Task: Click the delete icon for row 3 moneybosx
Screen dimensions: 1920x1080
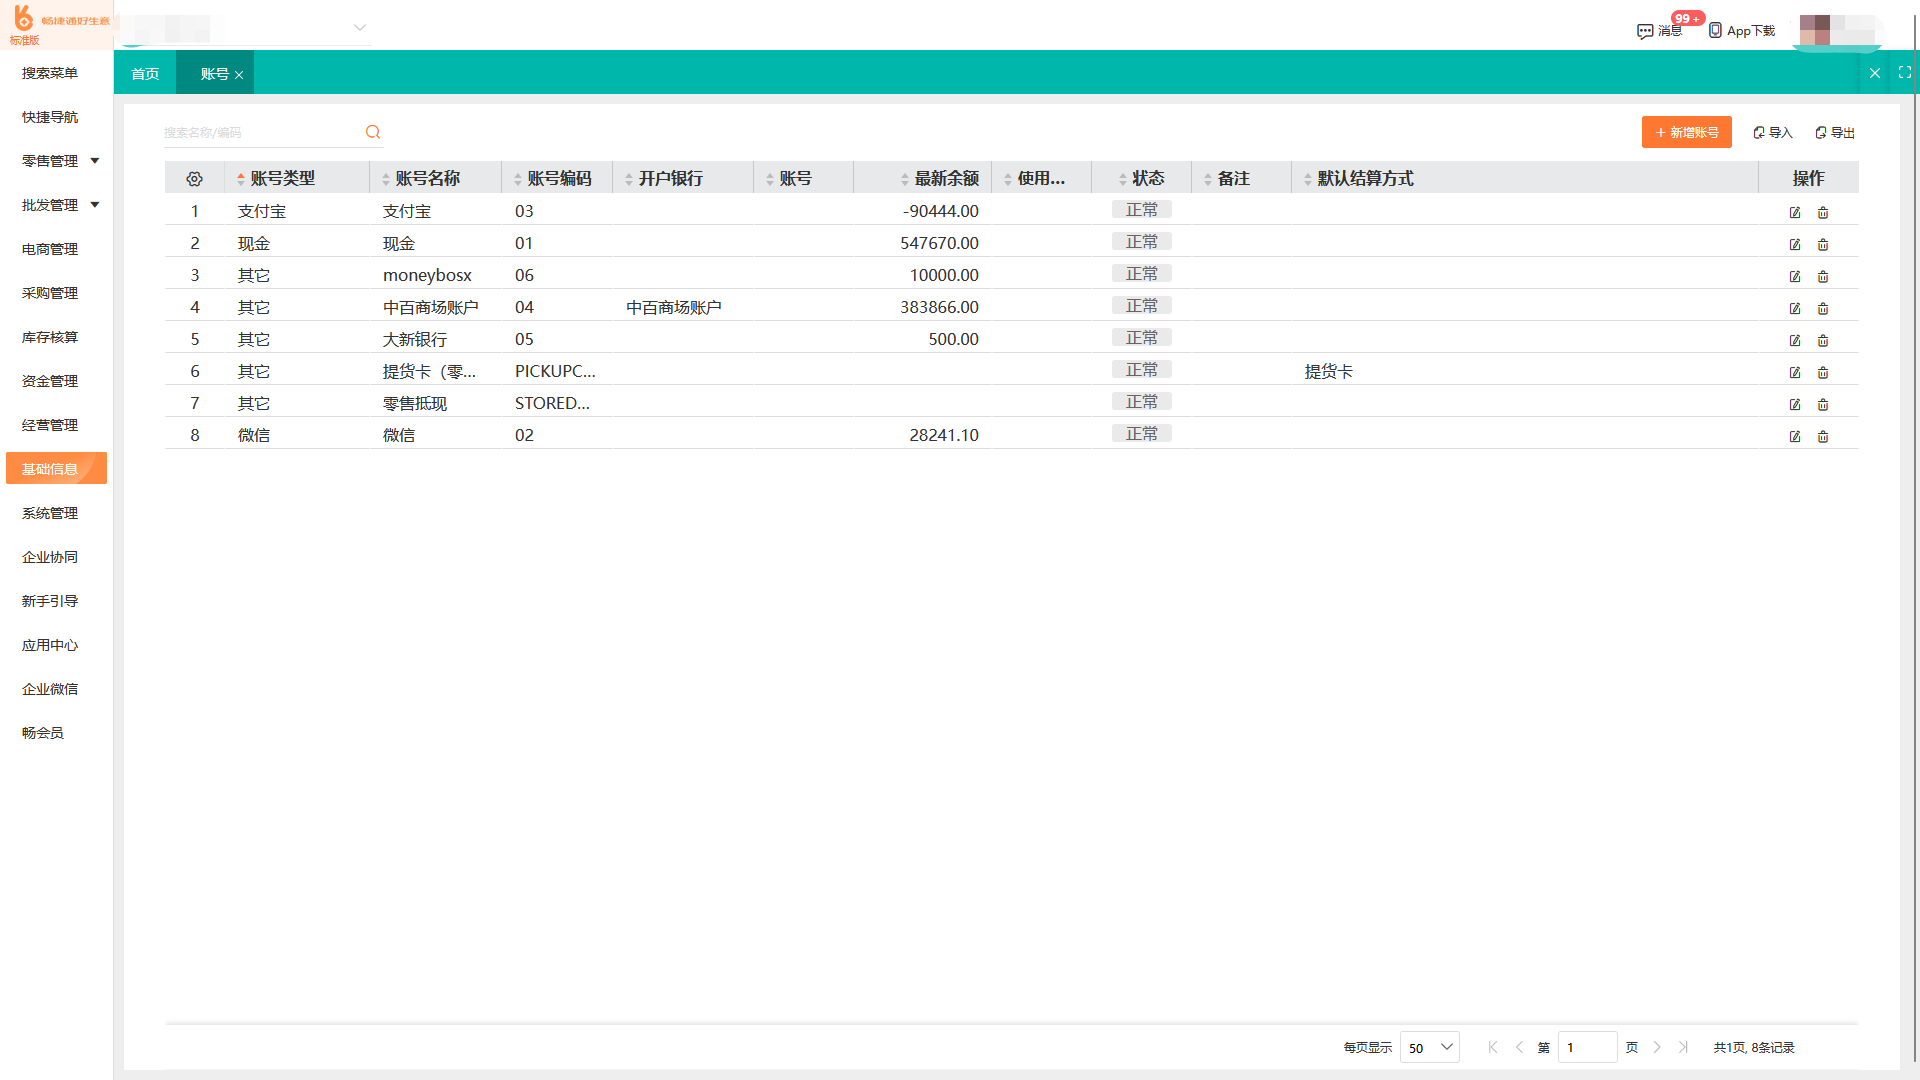Action: tap(1822, 274)
